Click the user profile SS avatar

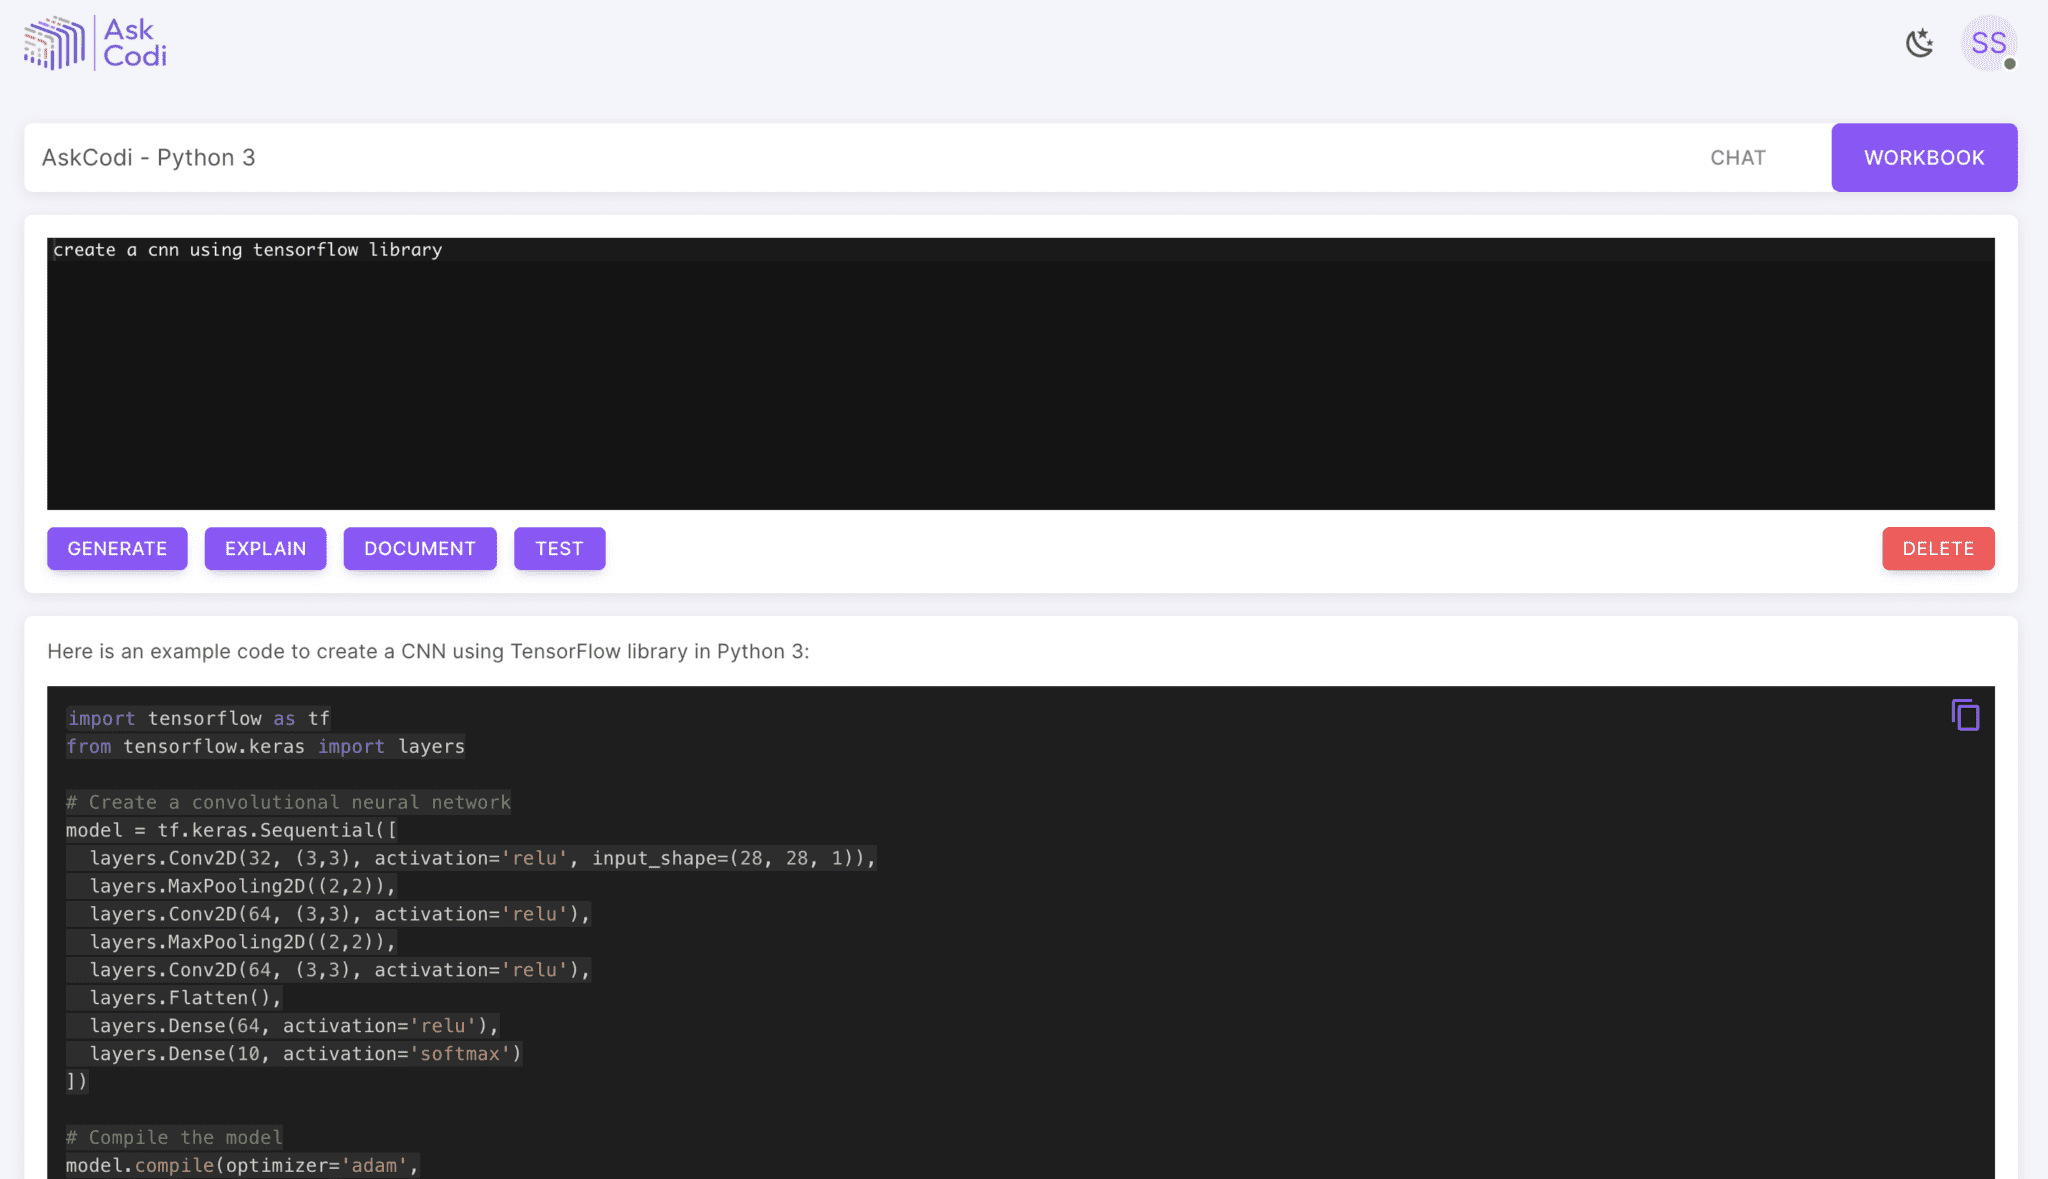[x=1990, y=42]
